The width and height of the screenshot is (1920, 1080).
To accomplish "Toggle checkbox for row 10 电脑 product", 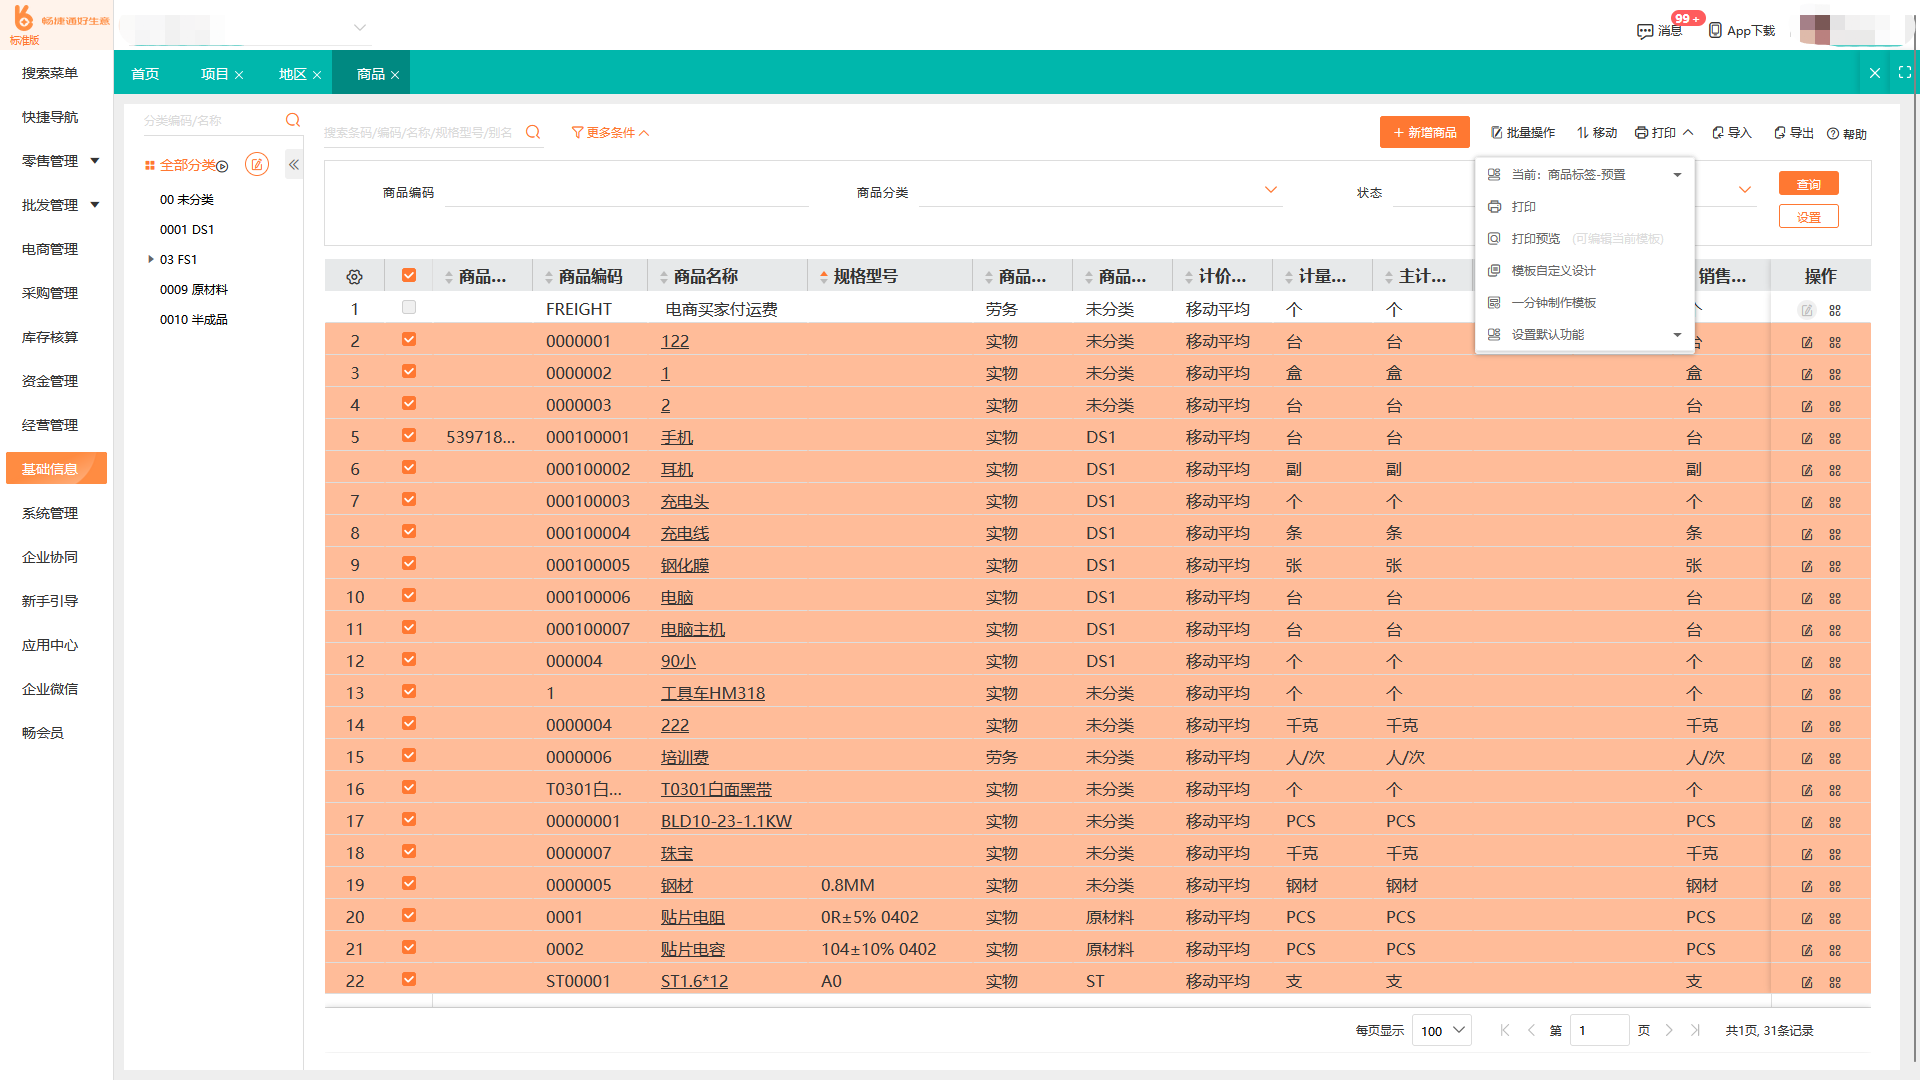I will [x=410, y=596].
